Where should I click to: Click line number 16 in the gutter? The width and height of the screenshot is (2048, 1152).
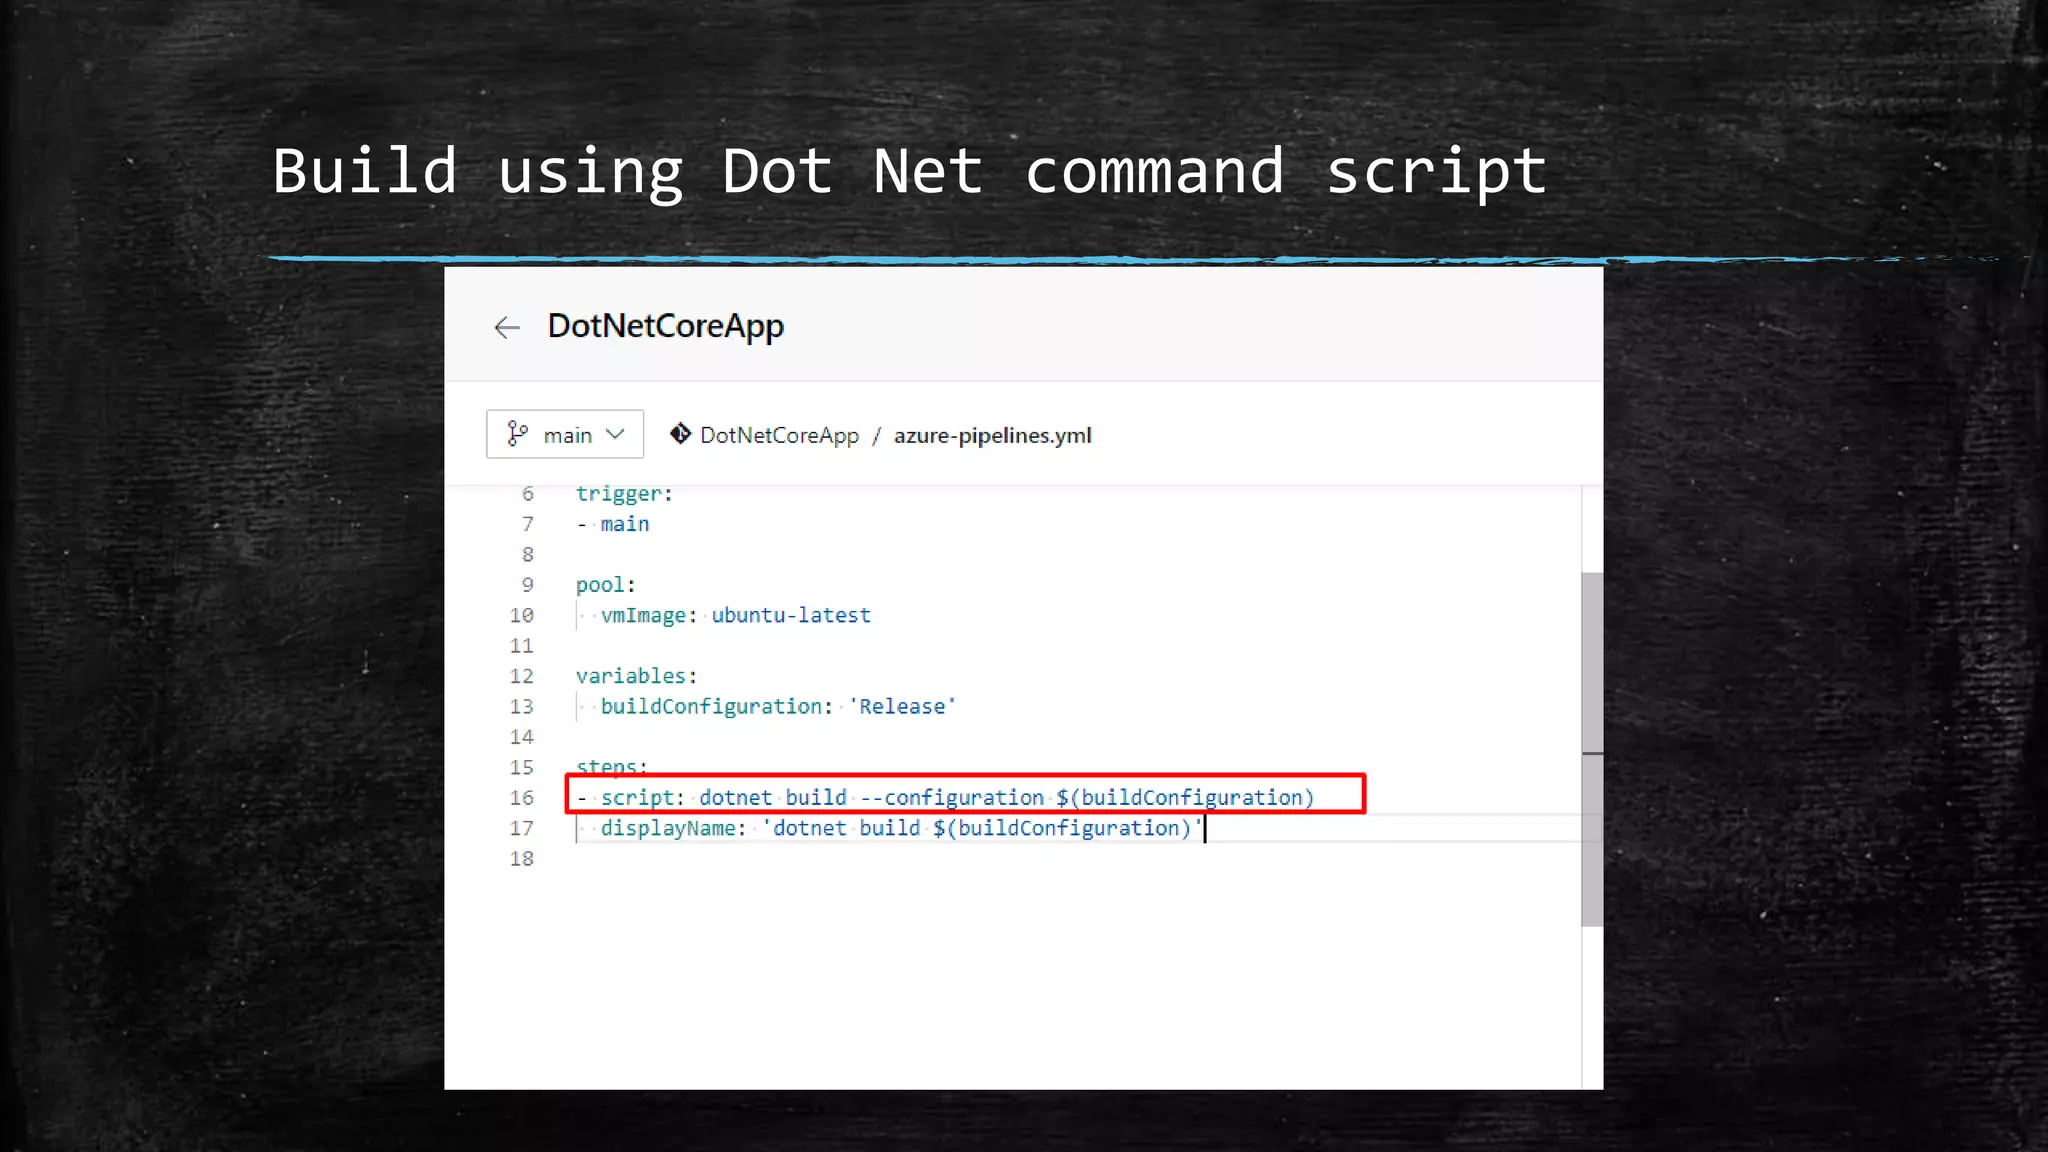pyautogui.click(x=521, y=797)
